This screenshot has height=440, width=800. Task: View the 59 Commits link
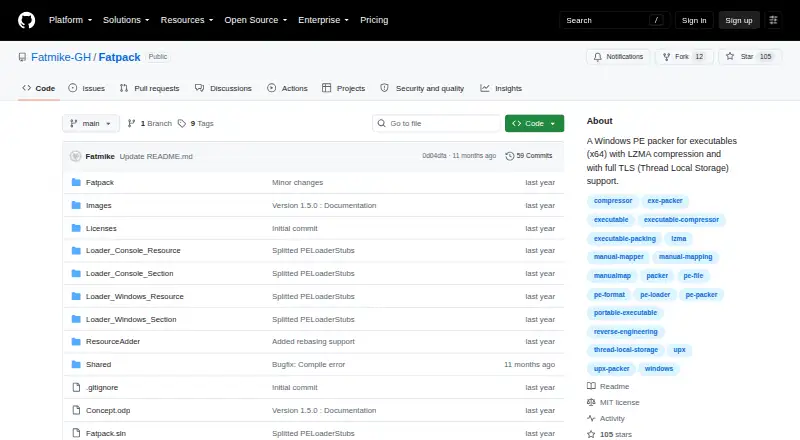point(529,156)
